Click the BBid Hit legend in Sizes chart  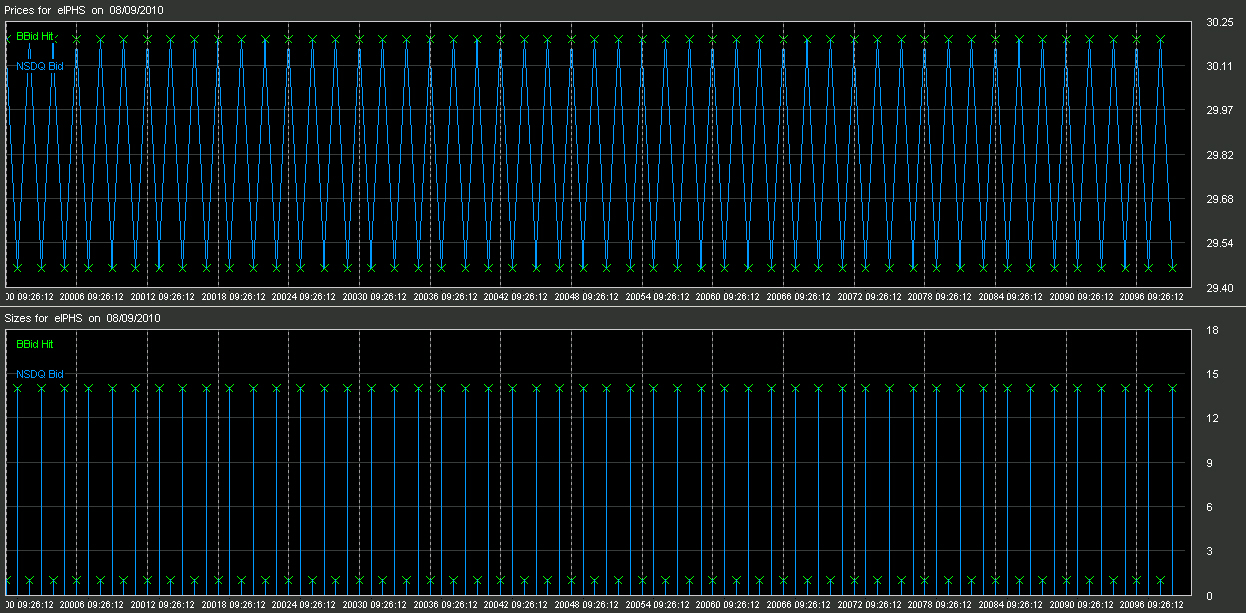[x=35, y=344]
